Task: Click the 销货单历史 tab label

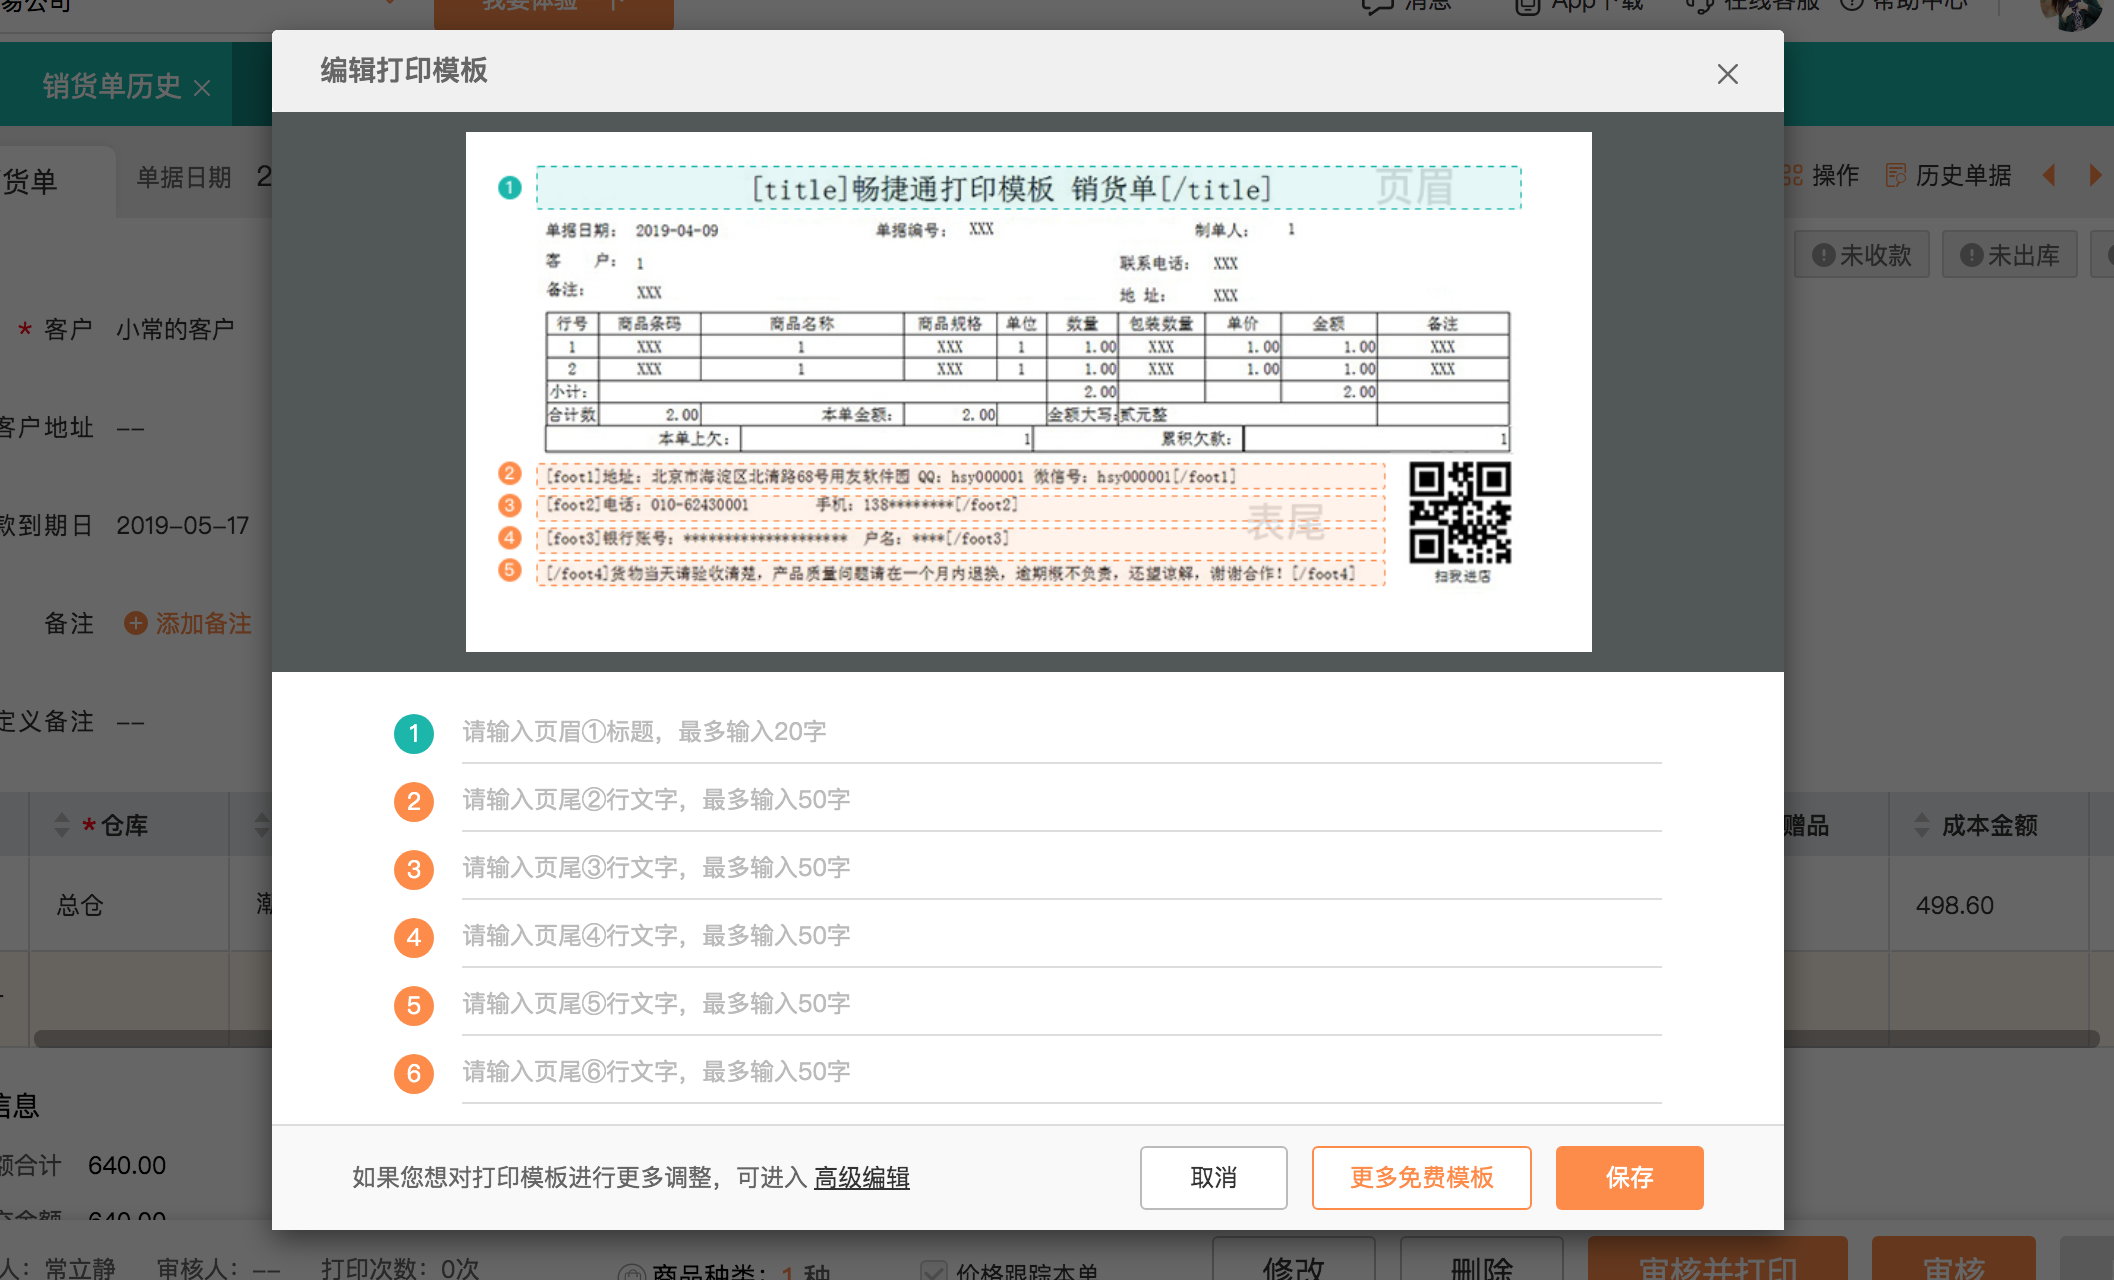Action: click(113, 86)
